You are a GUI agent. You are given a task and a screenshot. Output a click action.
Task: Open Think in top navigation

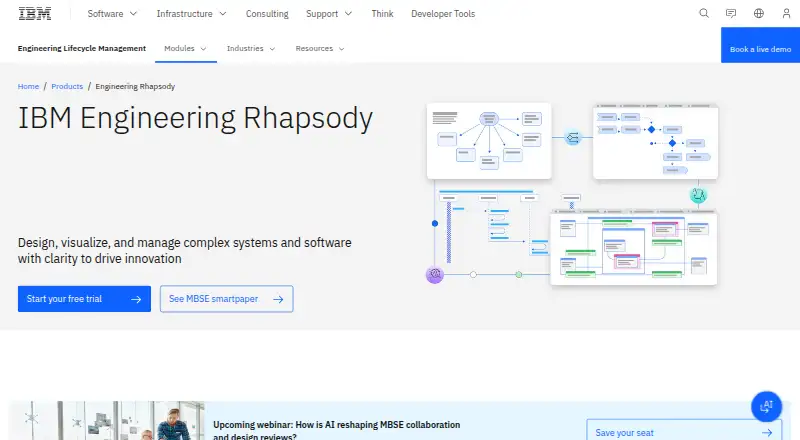(382, 14)
